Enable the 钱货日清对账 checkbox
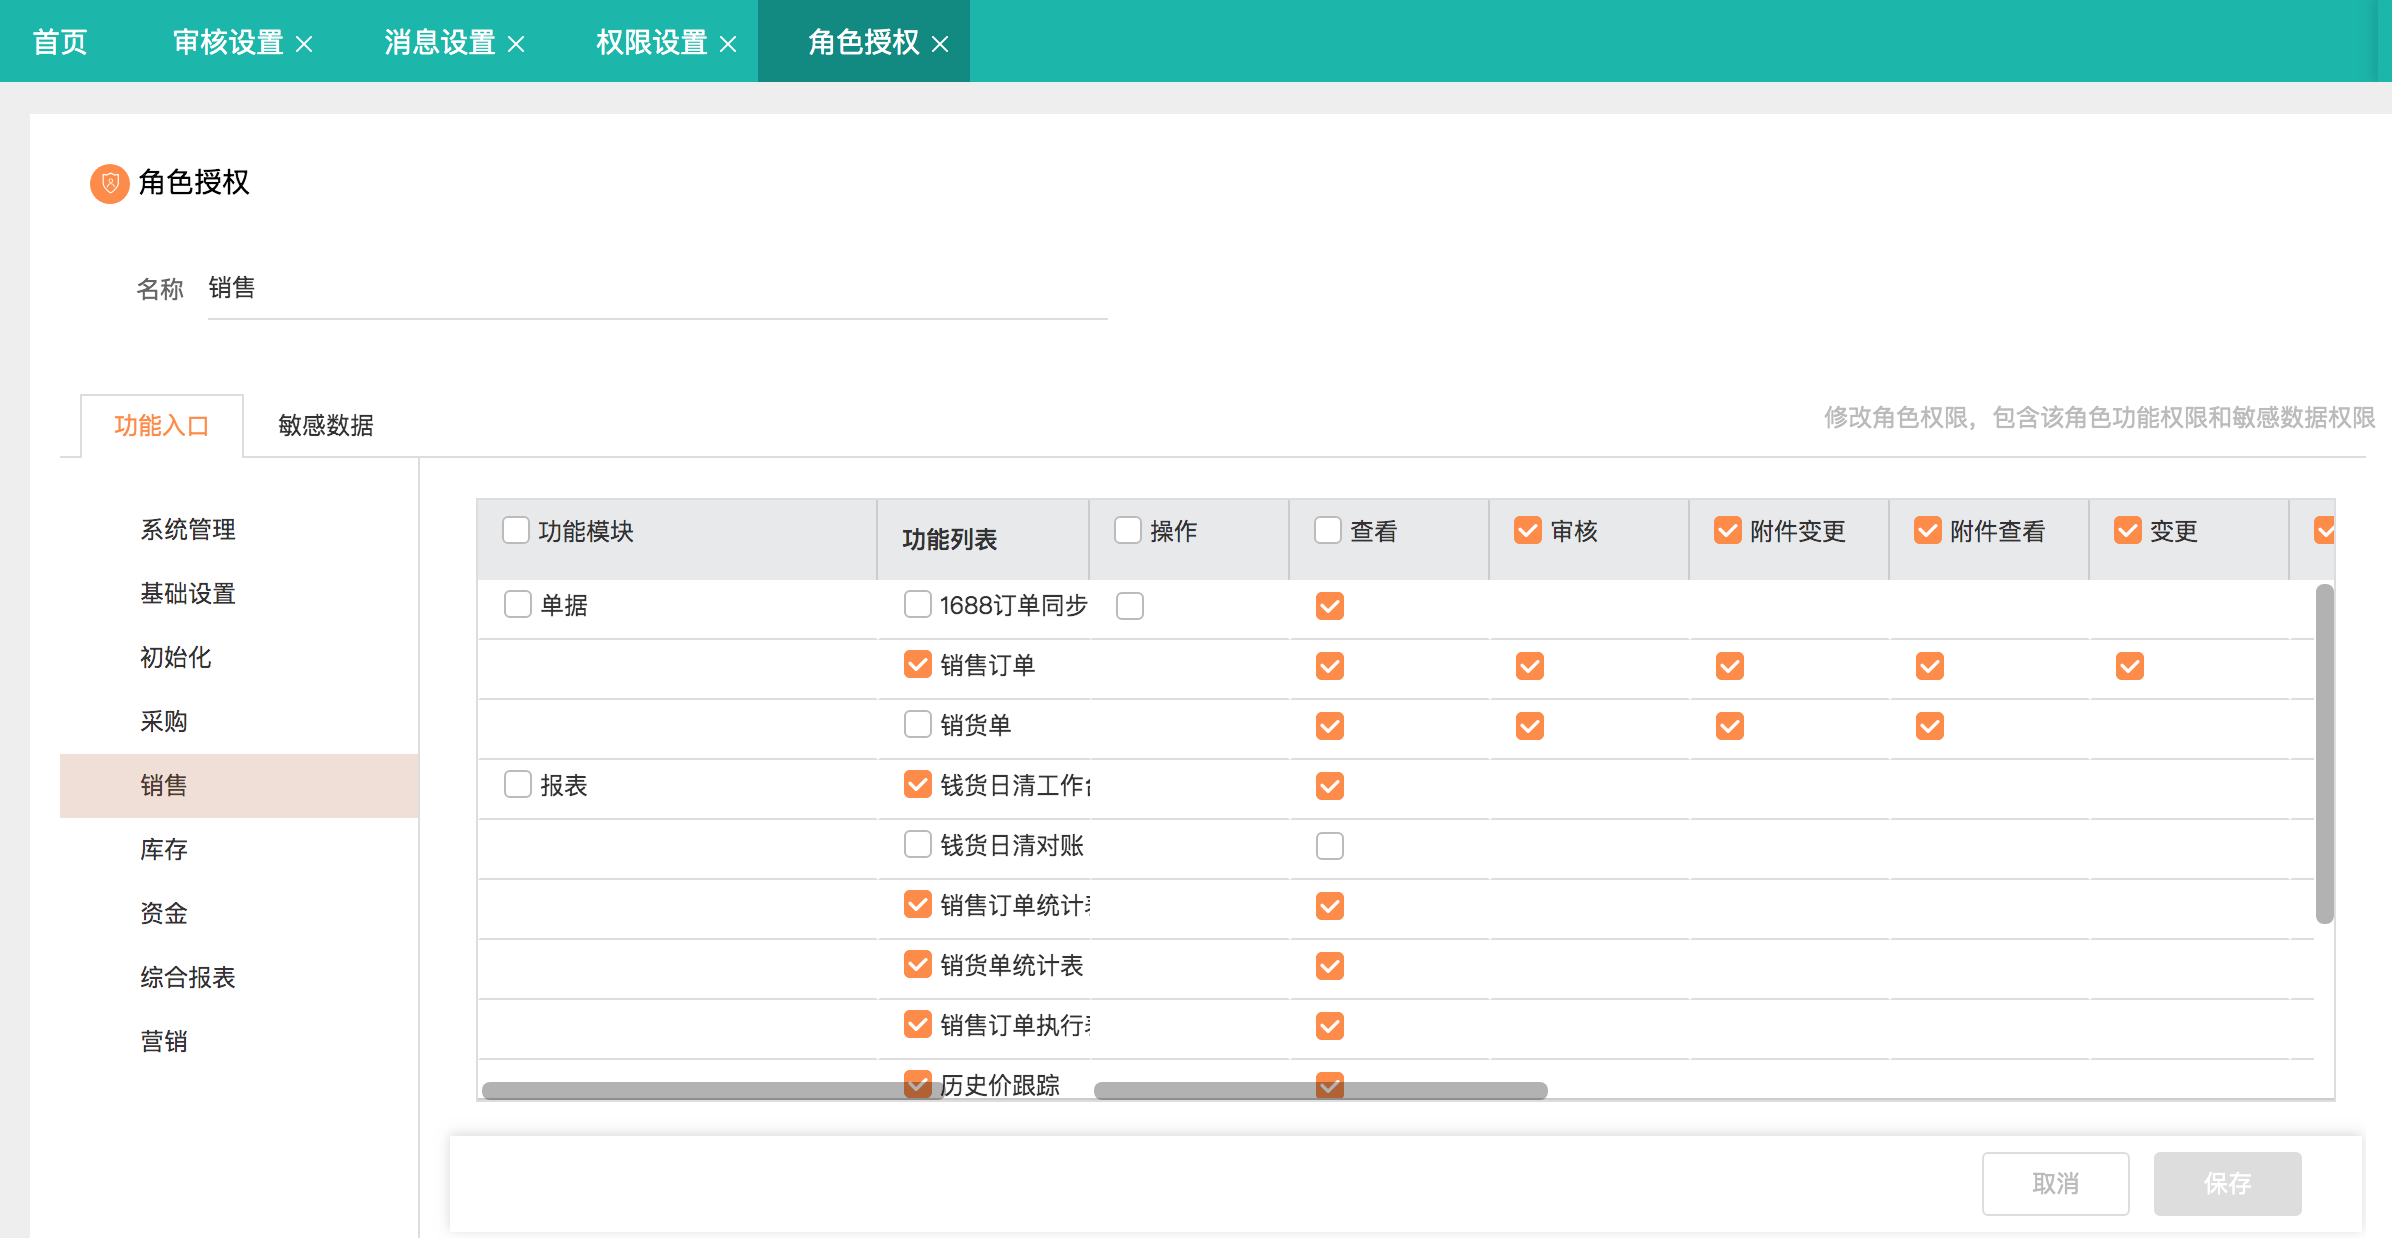Image resolution: width=2392 pixels, height=1238 pixels. pos(914,846)
